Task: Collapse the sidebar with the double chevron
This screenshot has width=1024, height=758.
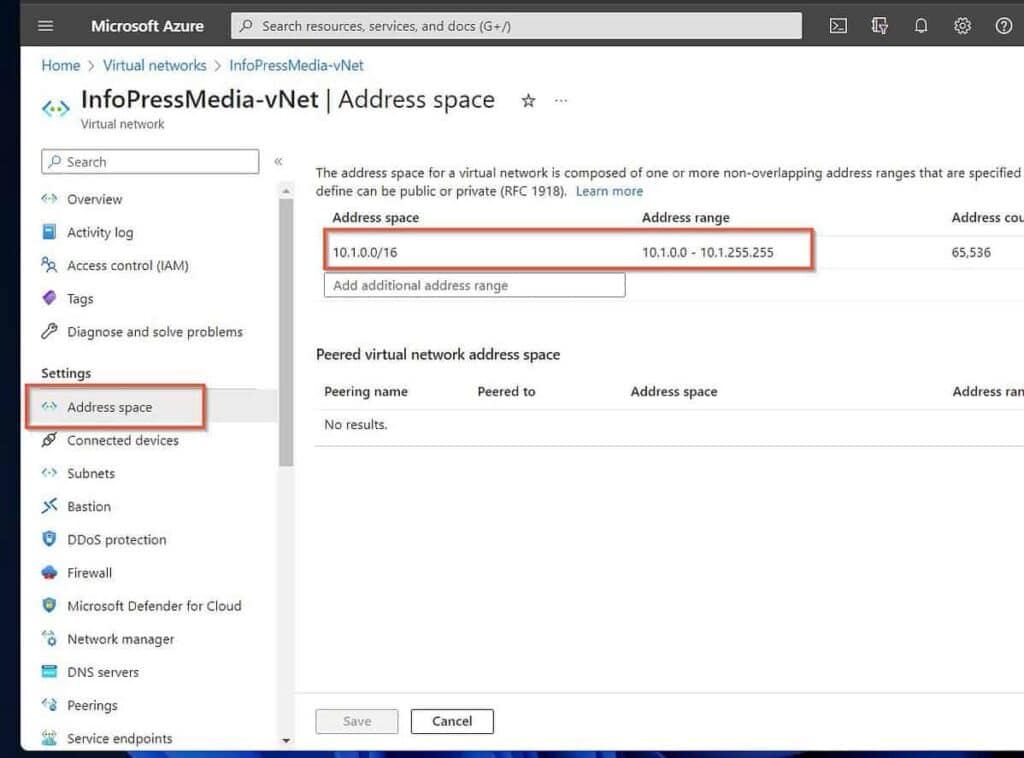Action: pos(278,161)
